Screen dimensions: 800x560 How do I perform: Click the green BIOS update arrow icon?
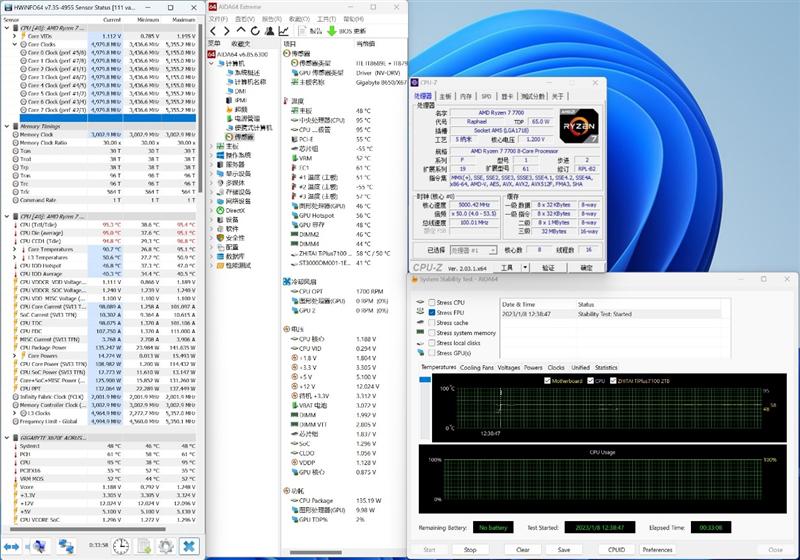coord(331,31)
